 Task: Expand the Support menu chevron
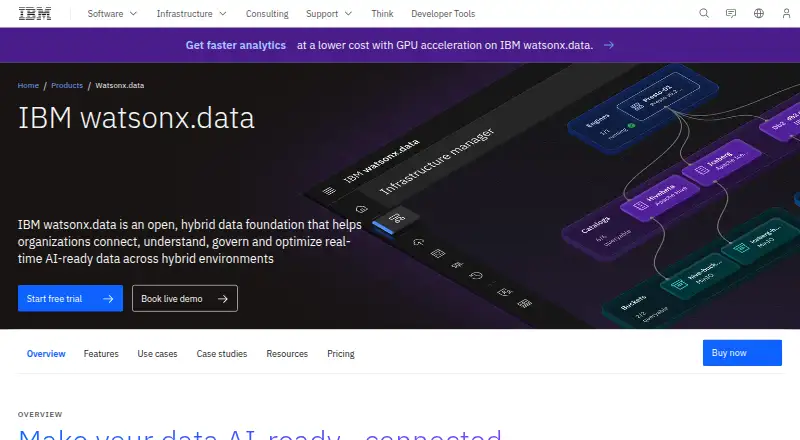click(x=348, y=14)
